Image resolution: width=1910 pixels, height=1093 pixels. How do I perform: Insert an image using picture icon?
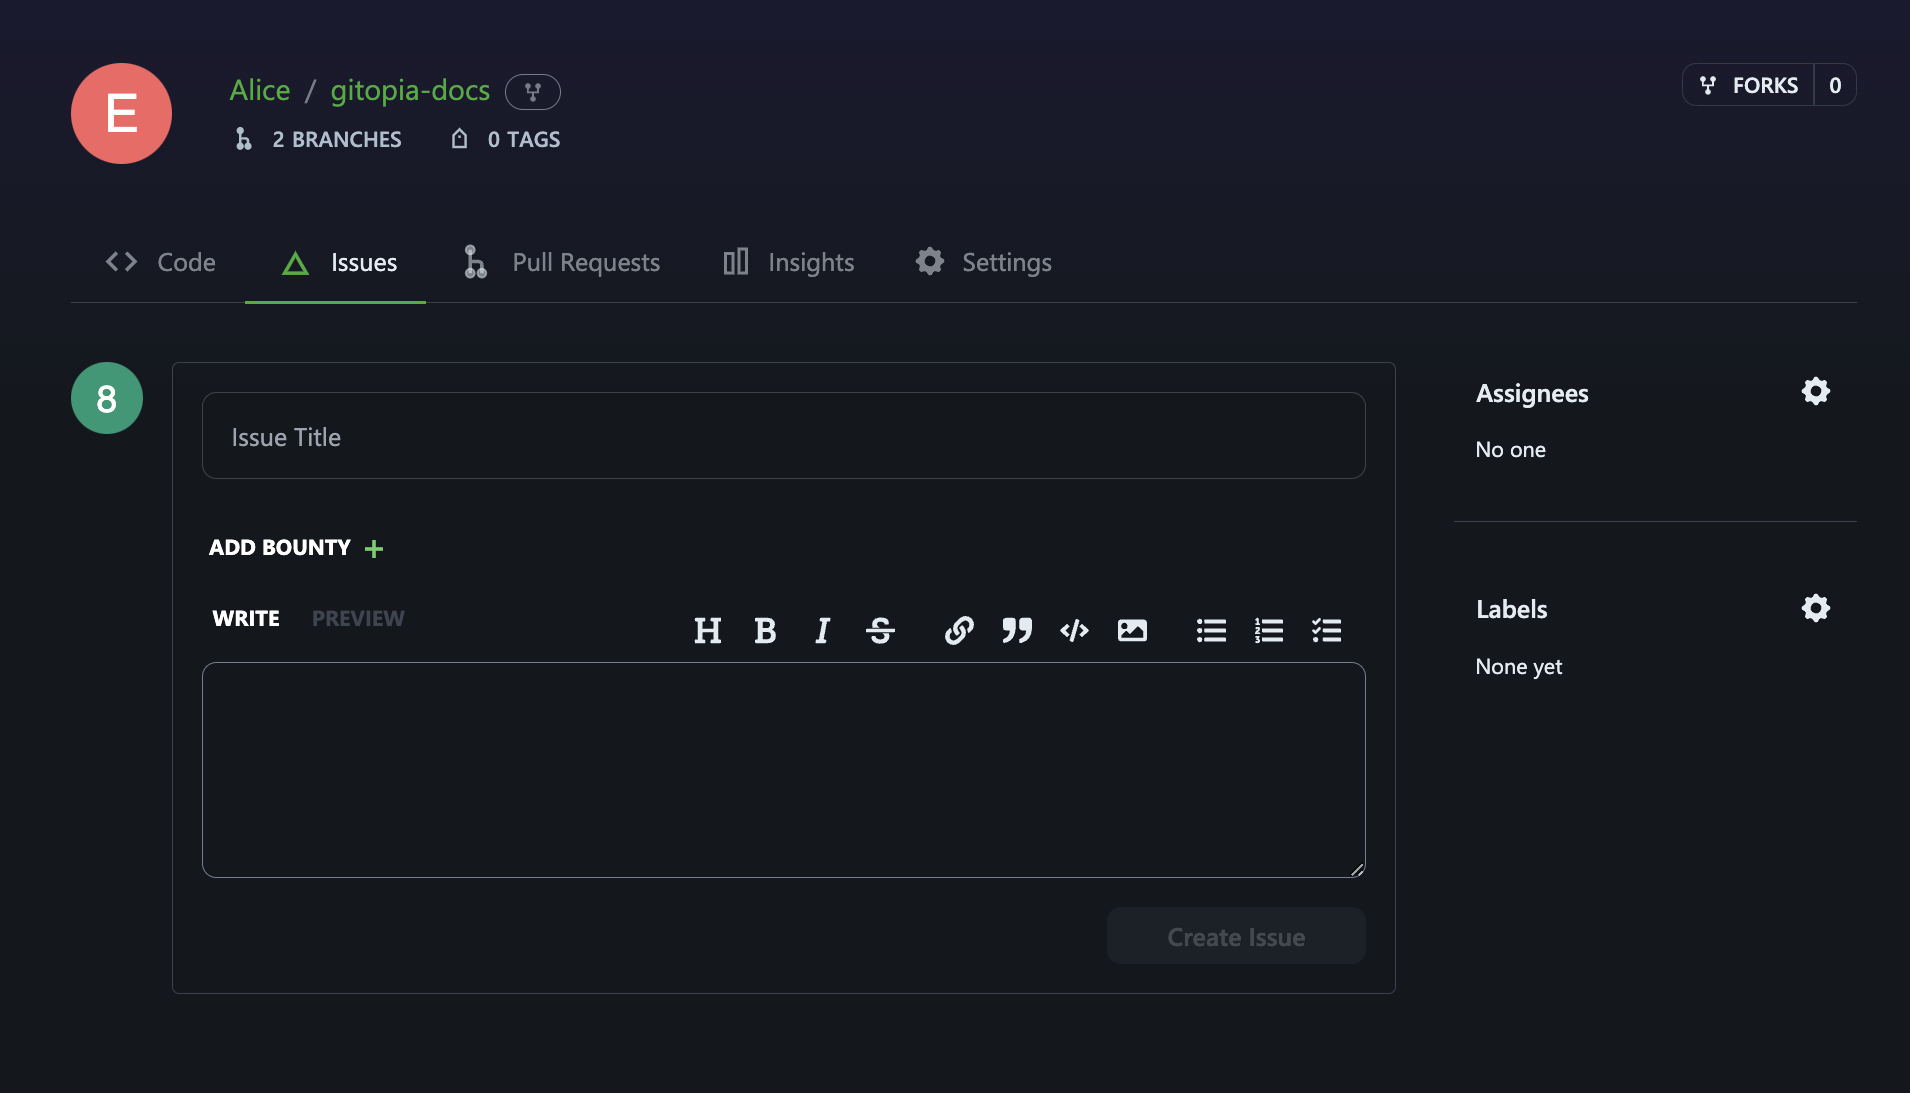point(1132,630)
